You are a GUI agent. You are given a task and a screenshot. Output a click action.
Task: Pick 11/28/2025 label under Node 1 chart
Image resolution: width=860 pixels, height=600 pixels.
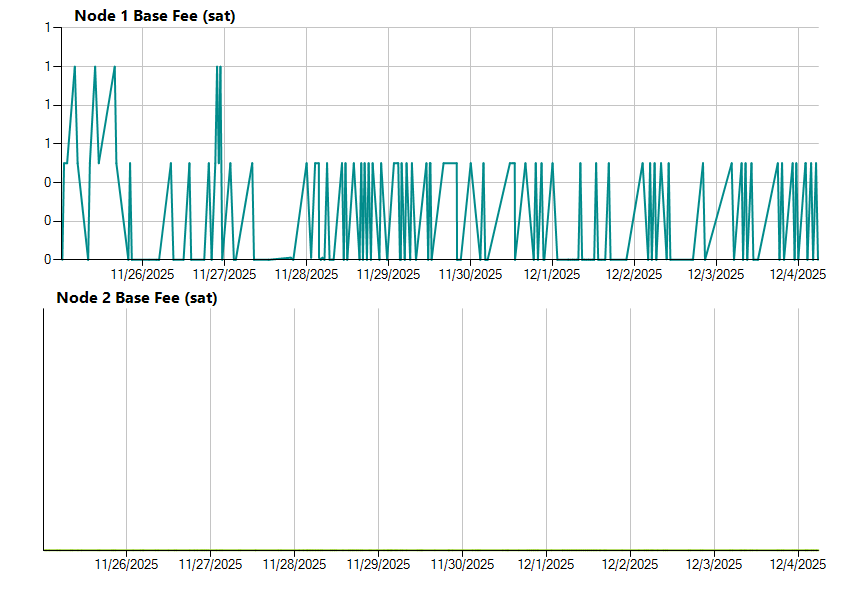[x=306, y=273]
